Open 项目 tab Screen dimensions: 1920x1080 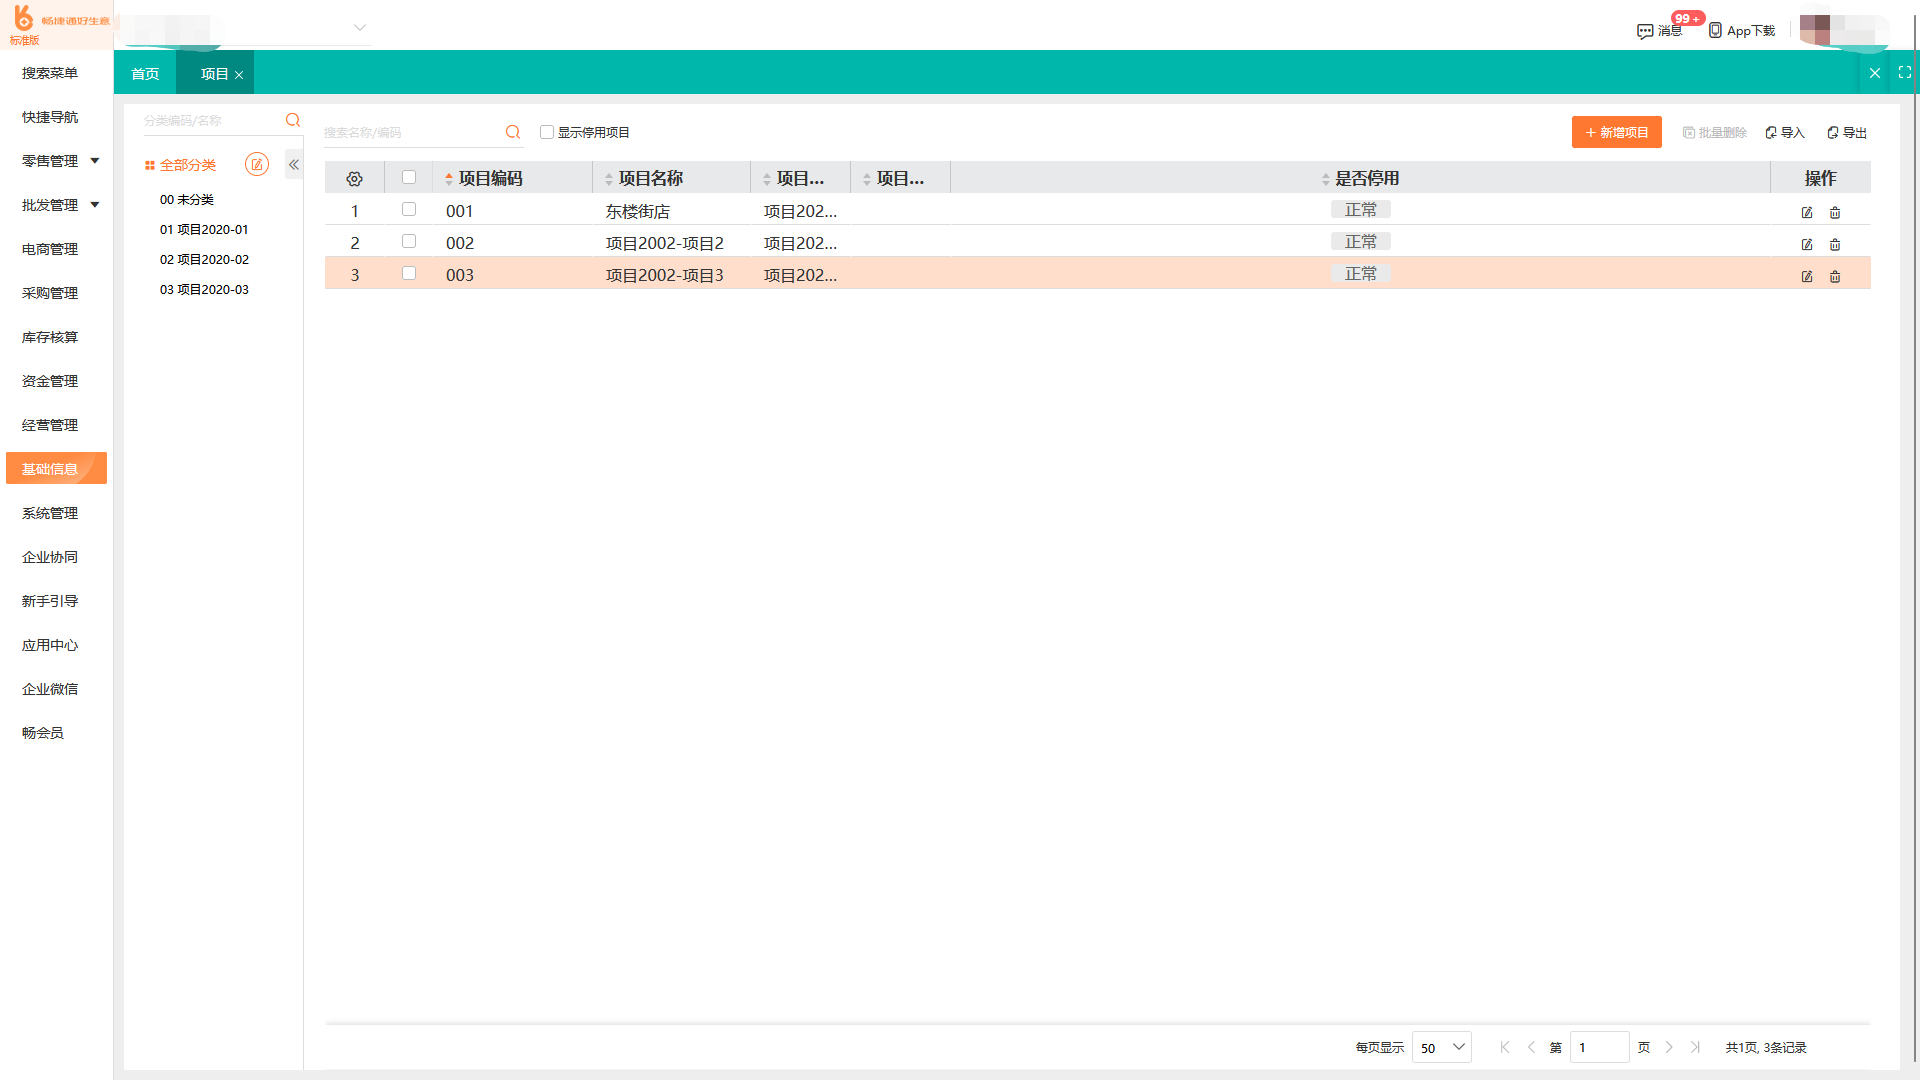pos(214,73)
